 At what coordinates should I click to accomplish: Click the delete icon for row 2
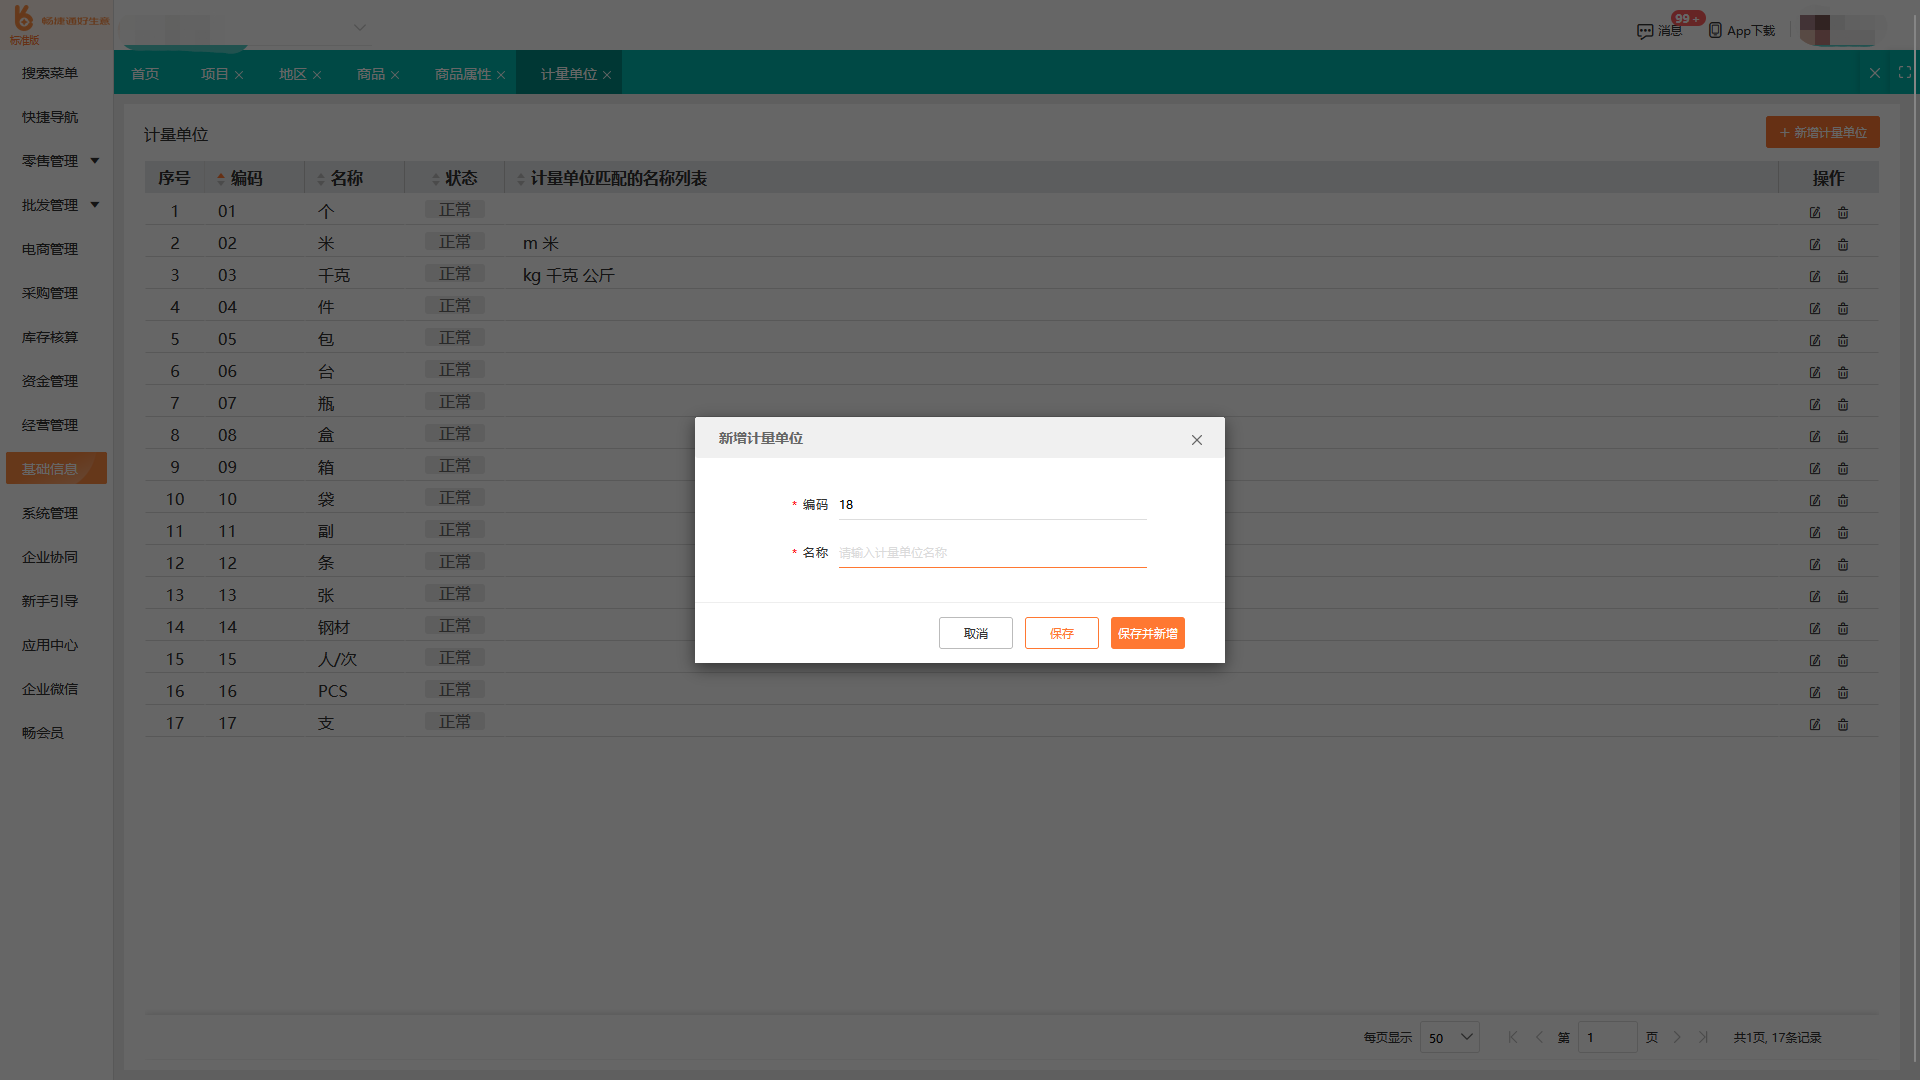(1844, 244)
